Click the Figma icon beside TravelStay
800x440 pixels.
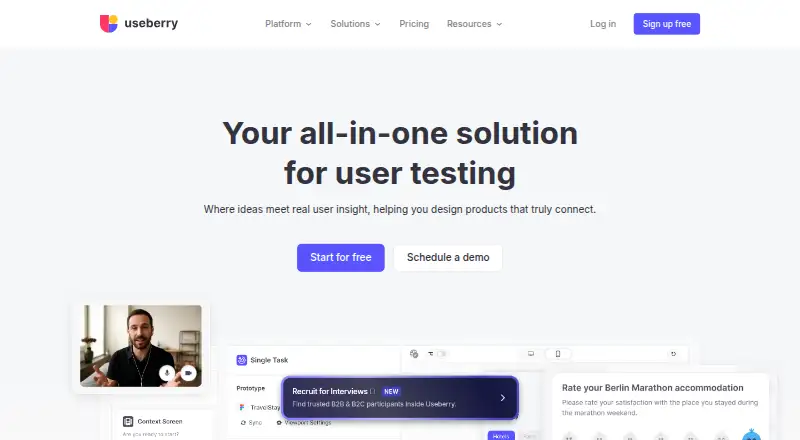click(x=242, y=407)
